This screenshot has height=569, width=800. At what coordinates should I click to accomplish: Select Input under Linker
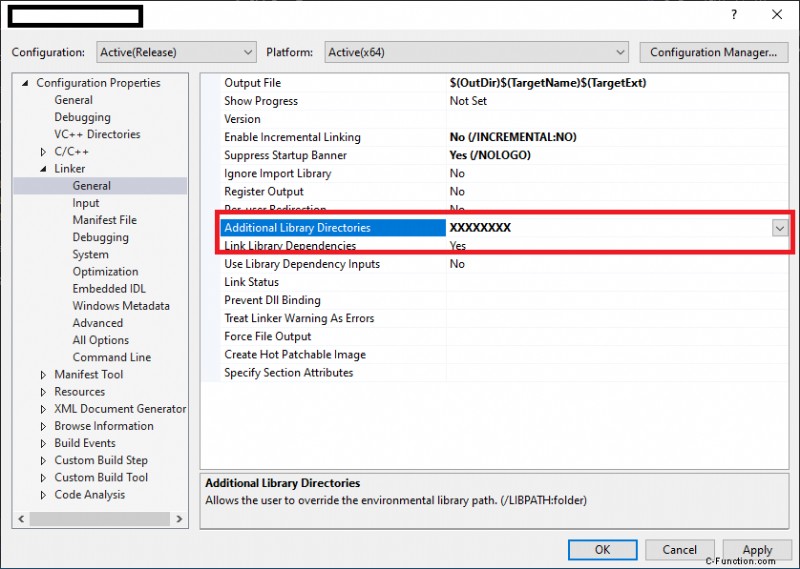(x=86, y=203)
